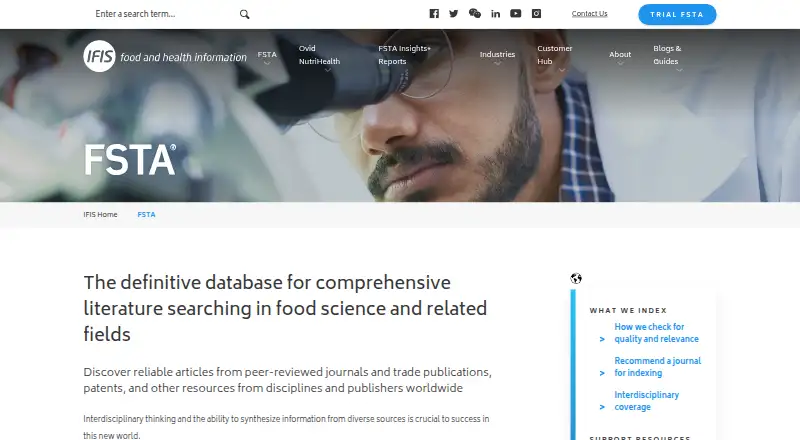
Task: Open the IFIS Facebook page icon
Action: coord(434,14)
